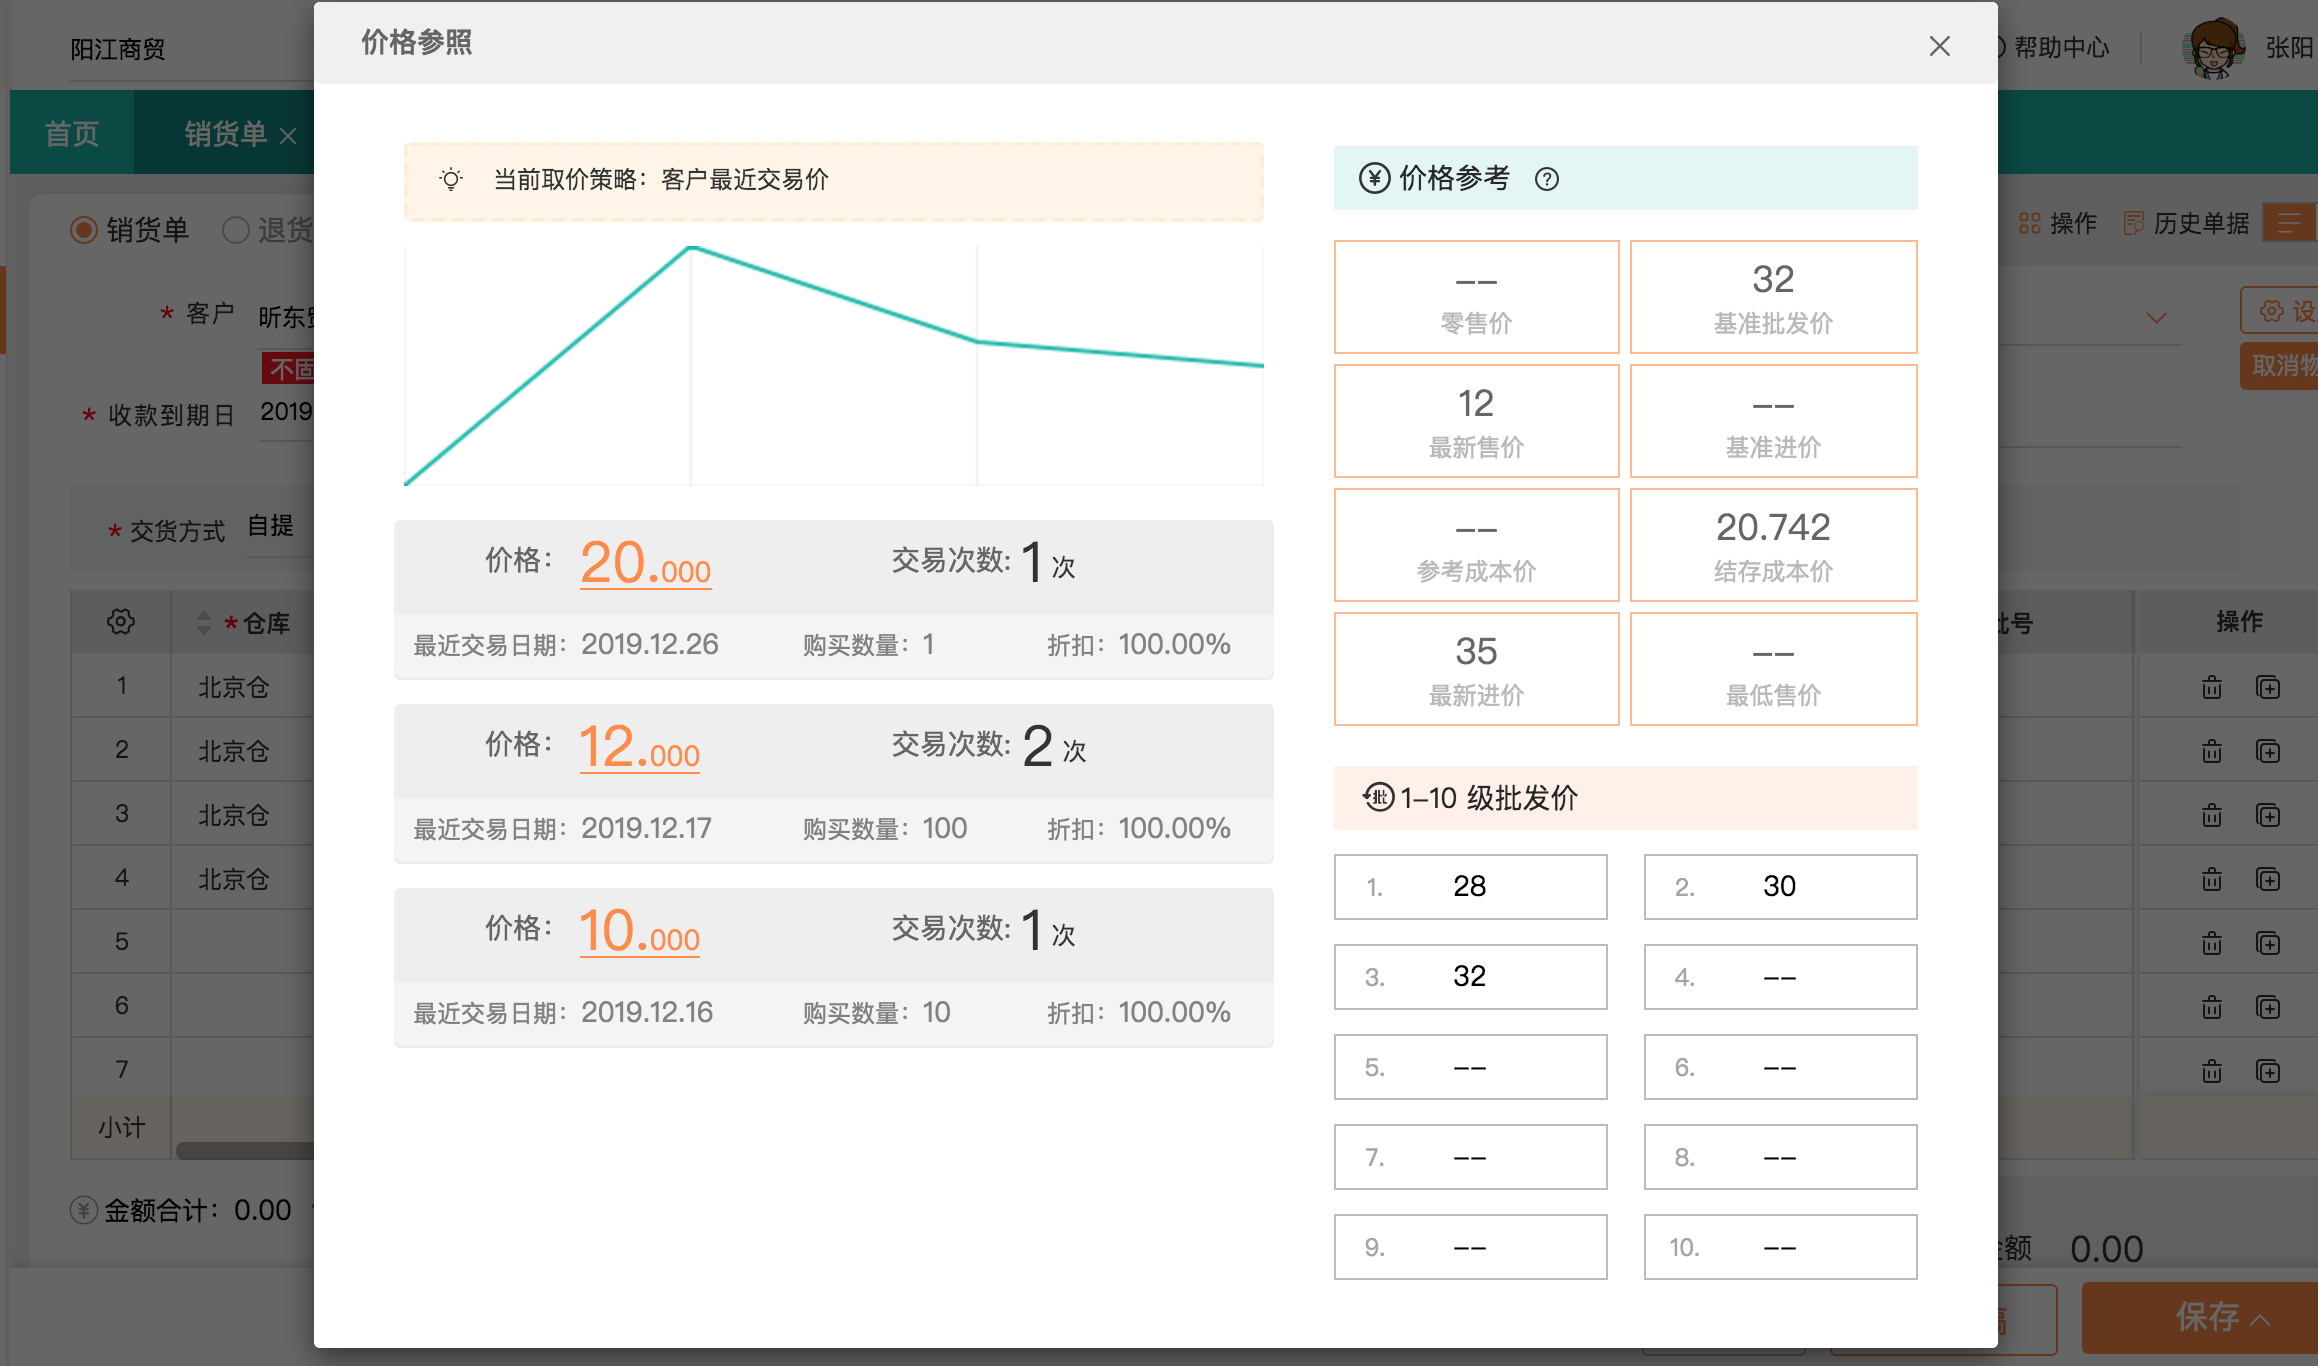
Task: Click price 12.000 to select it
Action: (639, 750)
